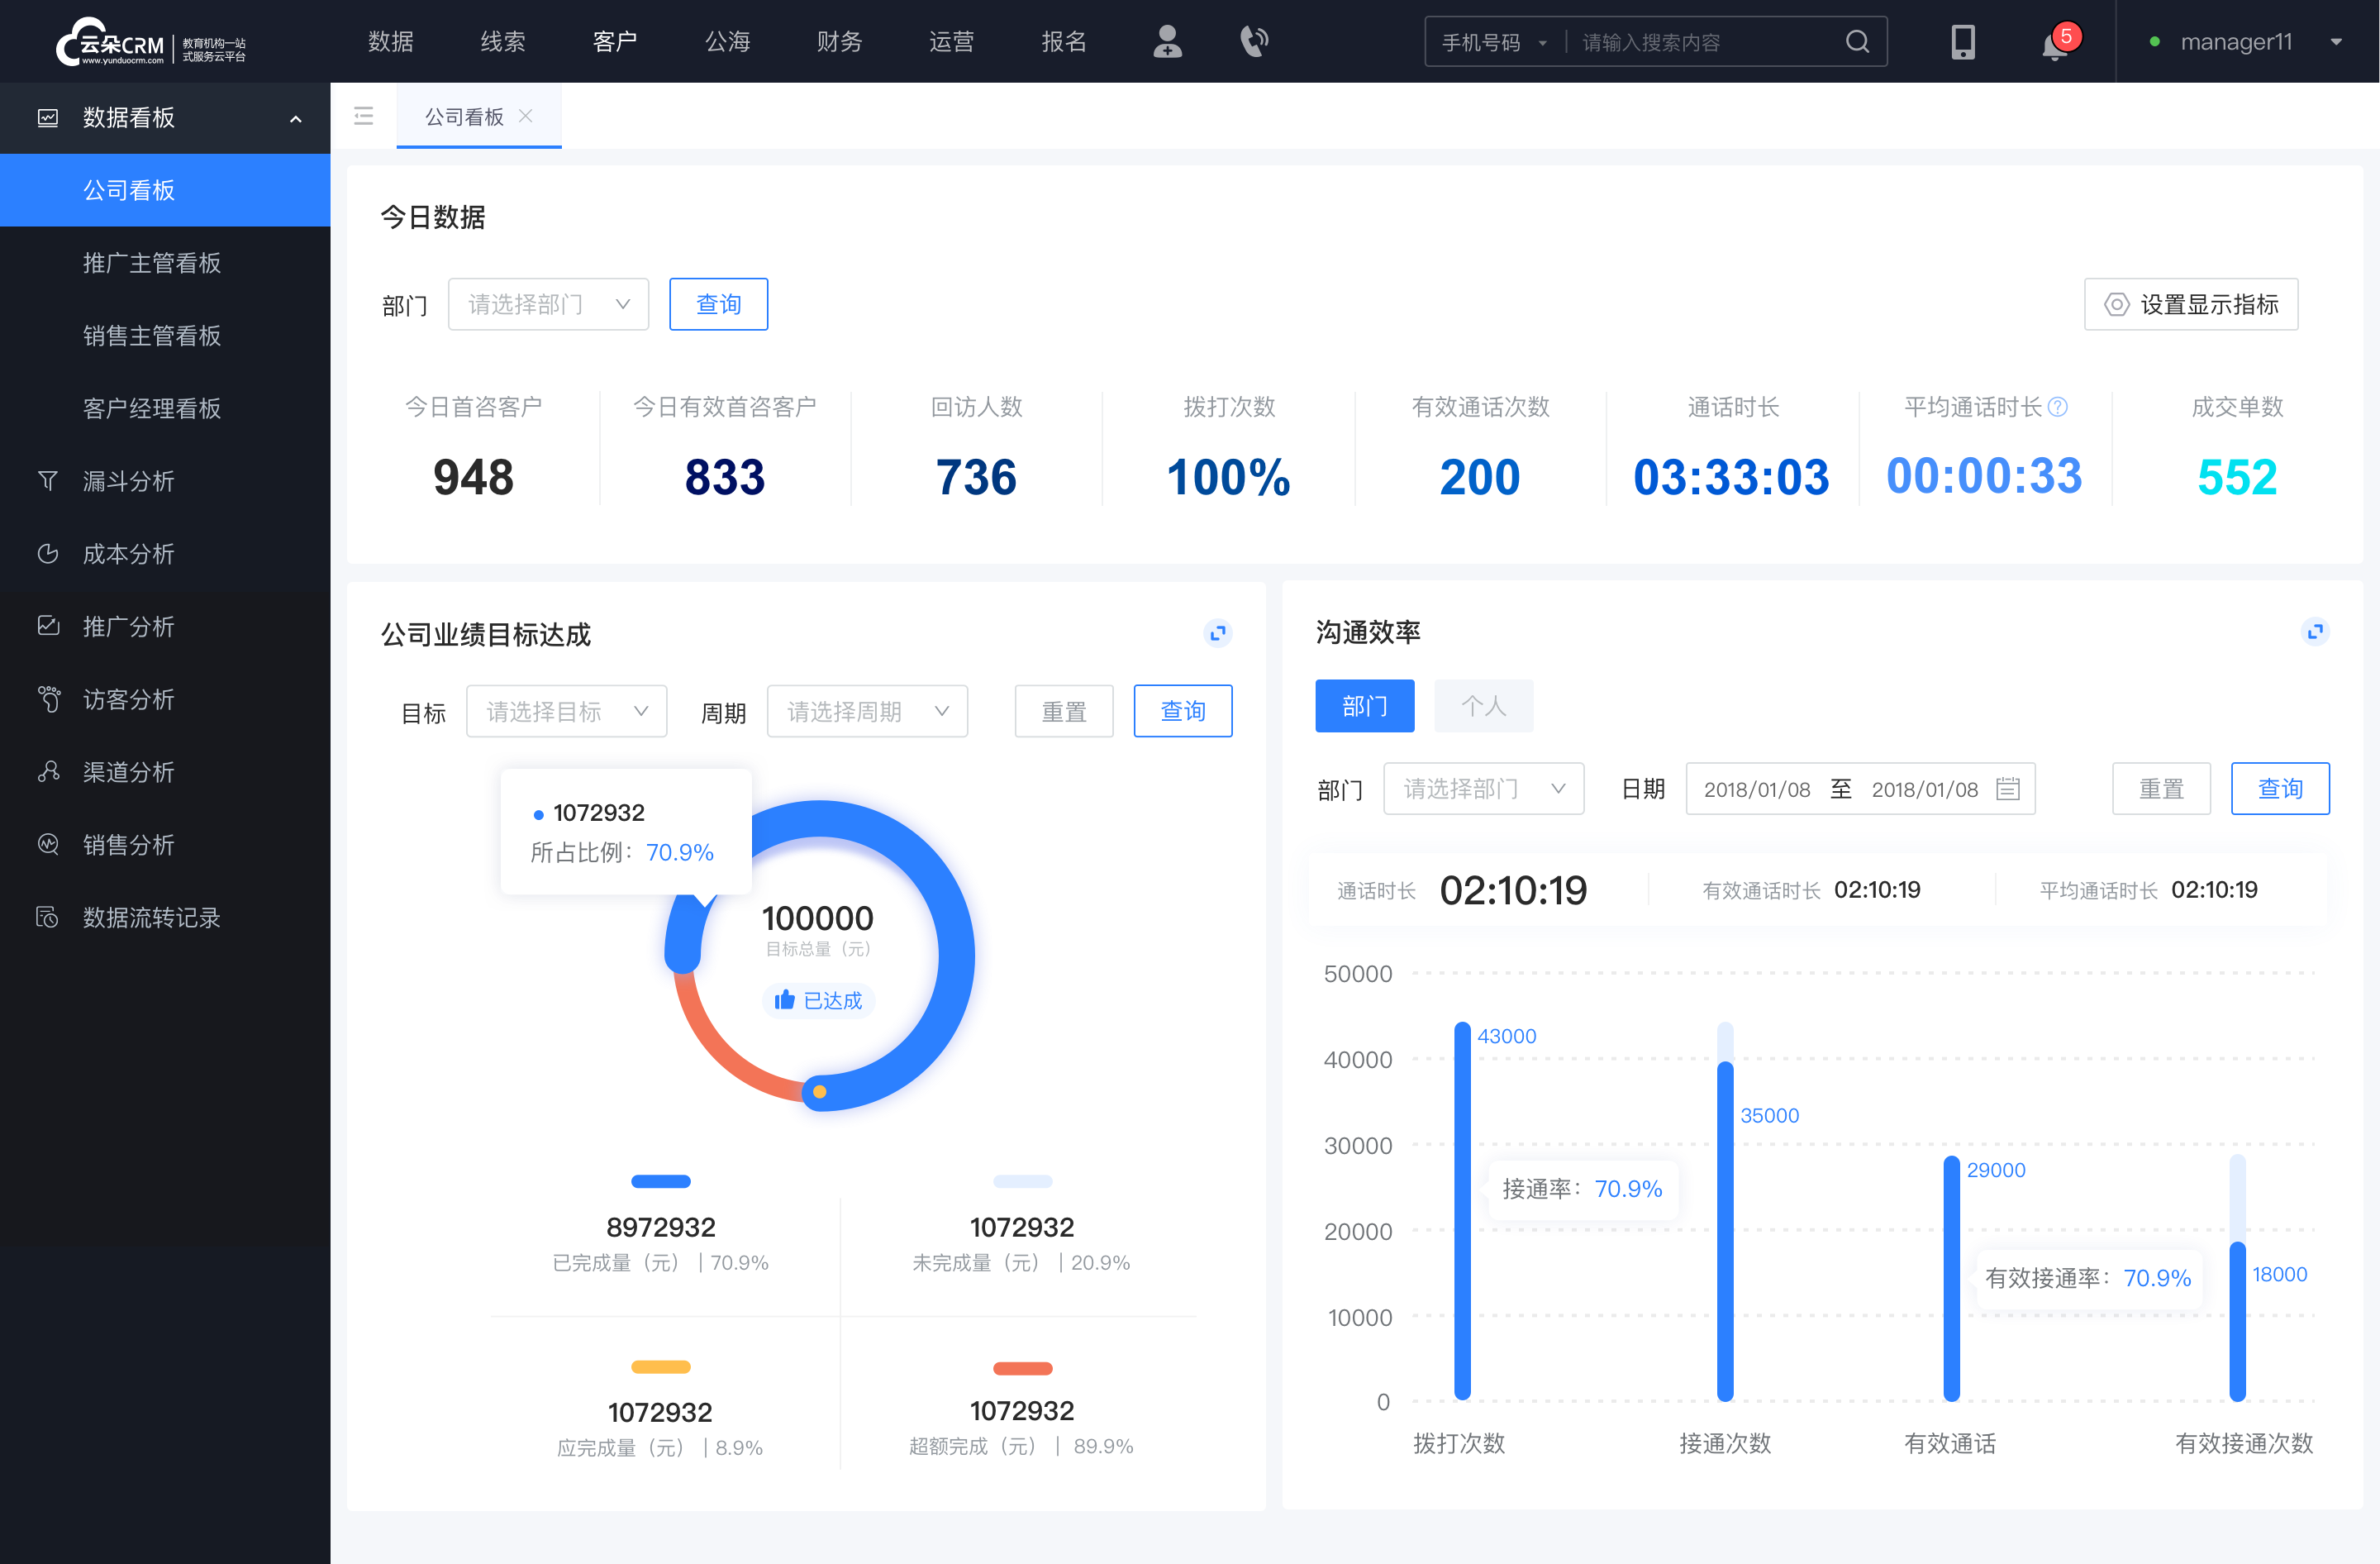Click the 查询 query button in 今日数据

point(717,302)
